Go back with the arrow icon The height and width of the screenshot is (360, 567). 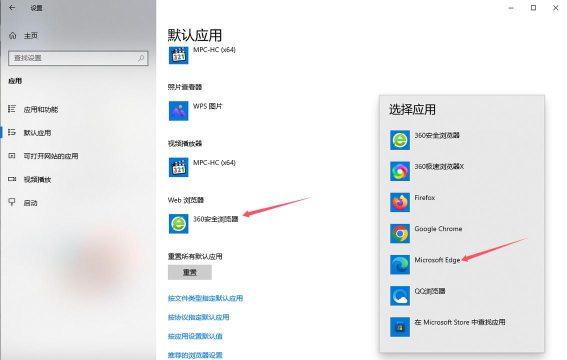[x=12, y=8]
